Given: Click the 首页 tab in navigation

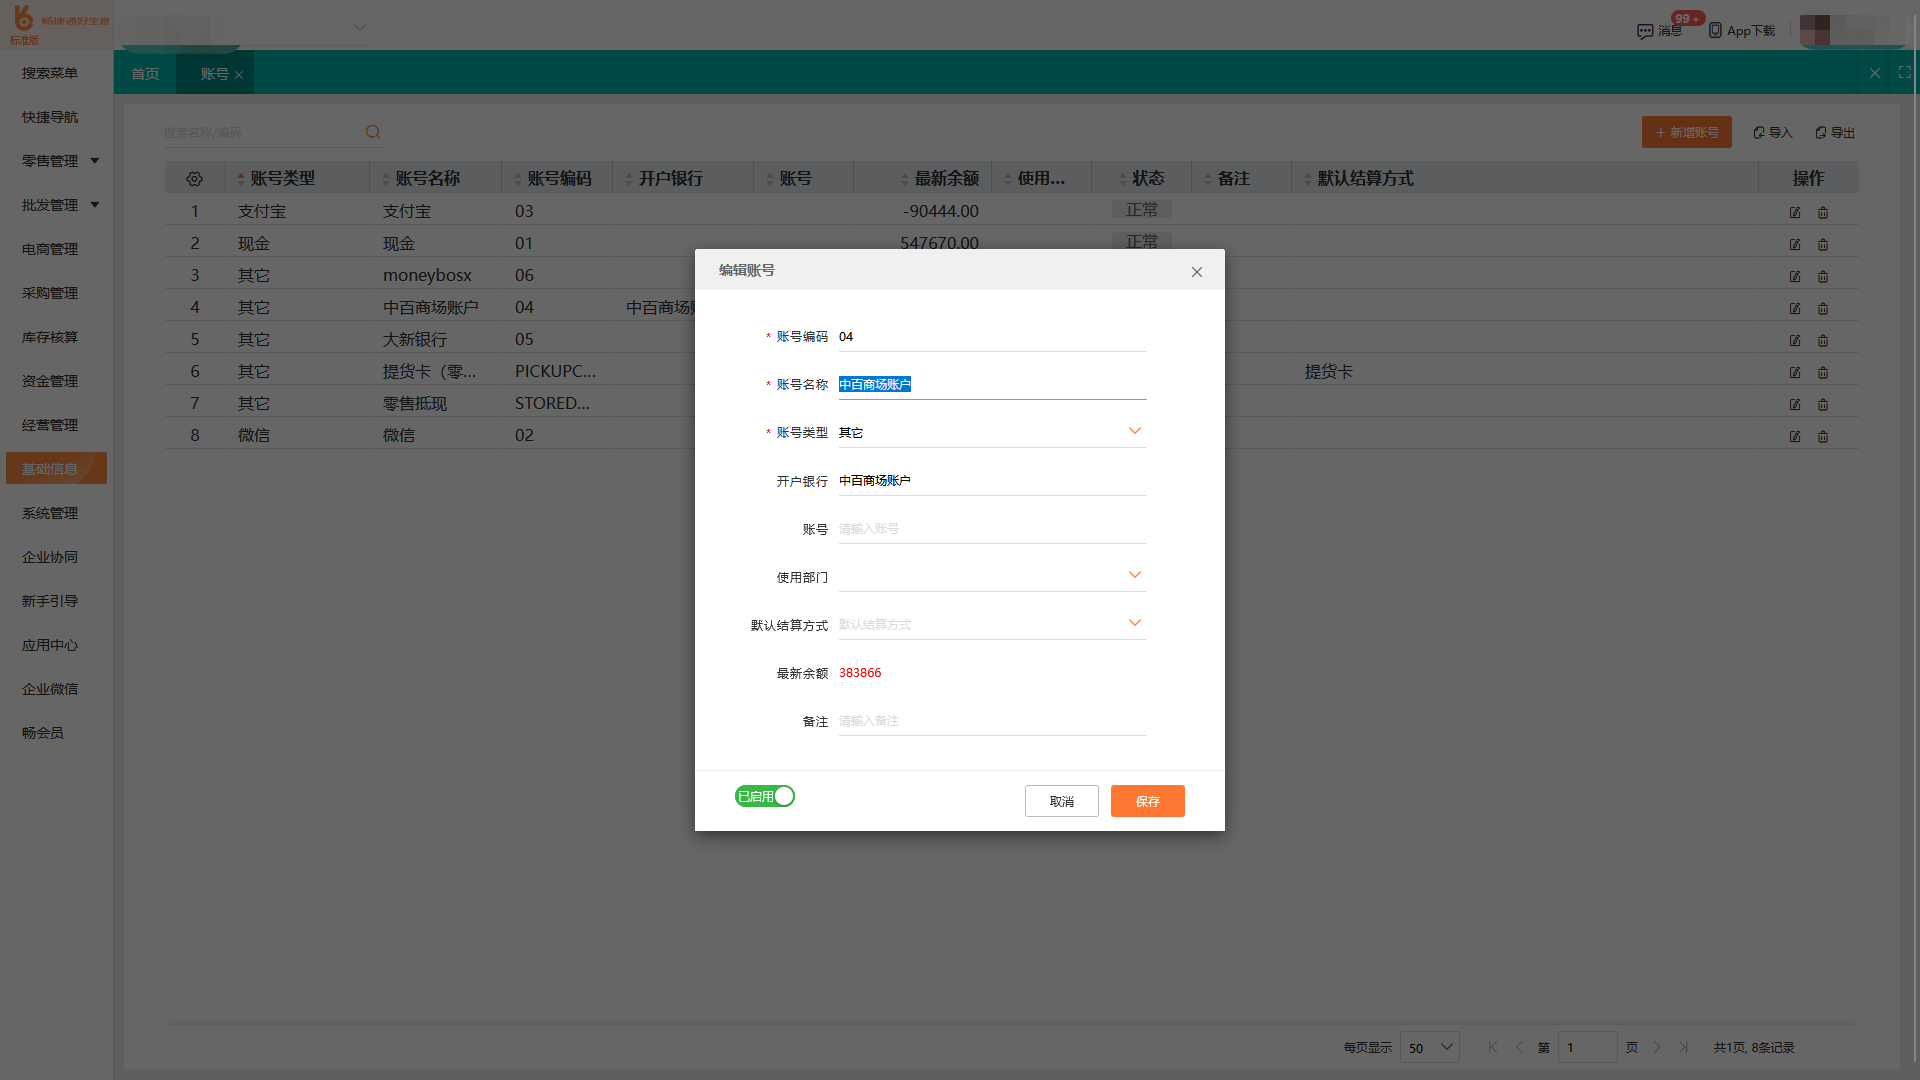Looking at the screenshot, I should [x=145, y=74].
